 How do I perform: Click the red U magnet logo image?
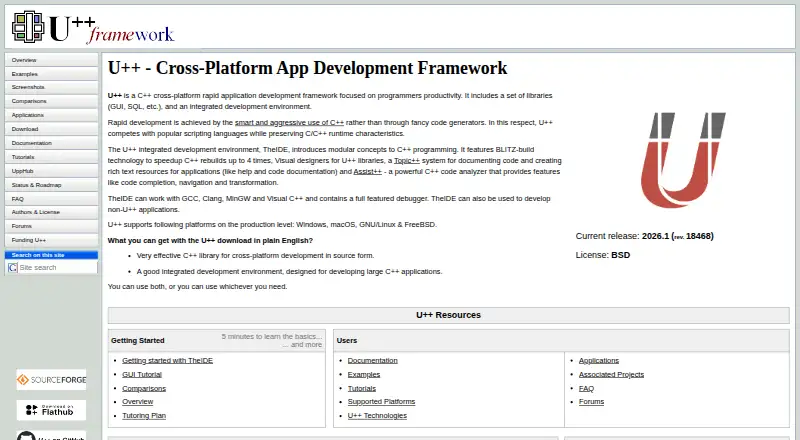point(683,160)
